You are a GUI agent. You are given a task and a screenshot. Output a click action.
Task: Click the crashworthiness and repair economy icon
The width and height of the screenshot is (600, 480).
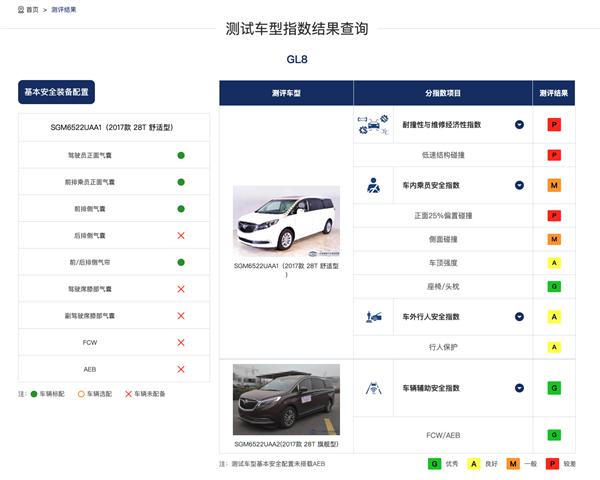coord(370,125)
